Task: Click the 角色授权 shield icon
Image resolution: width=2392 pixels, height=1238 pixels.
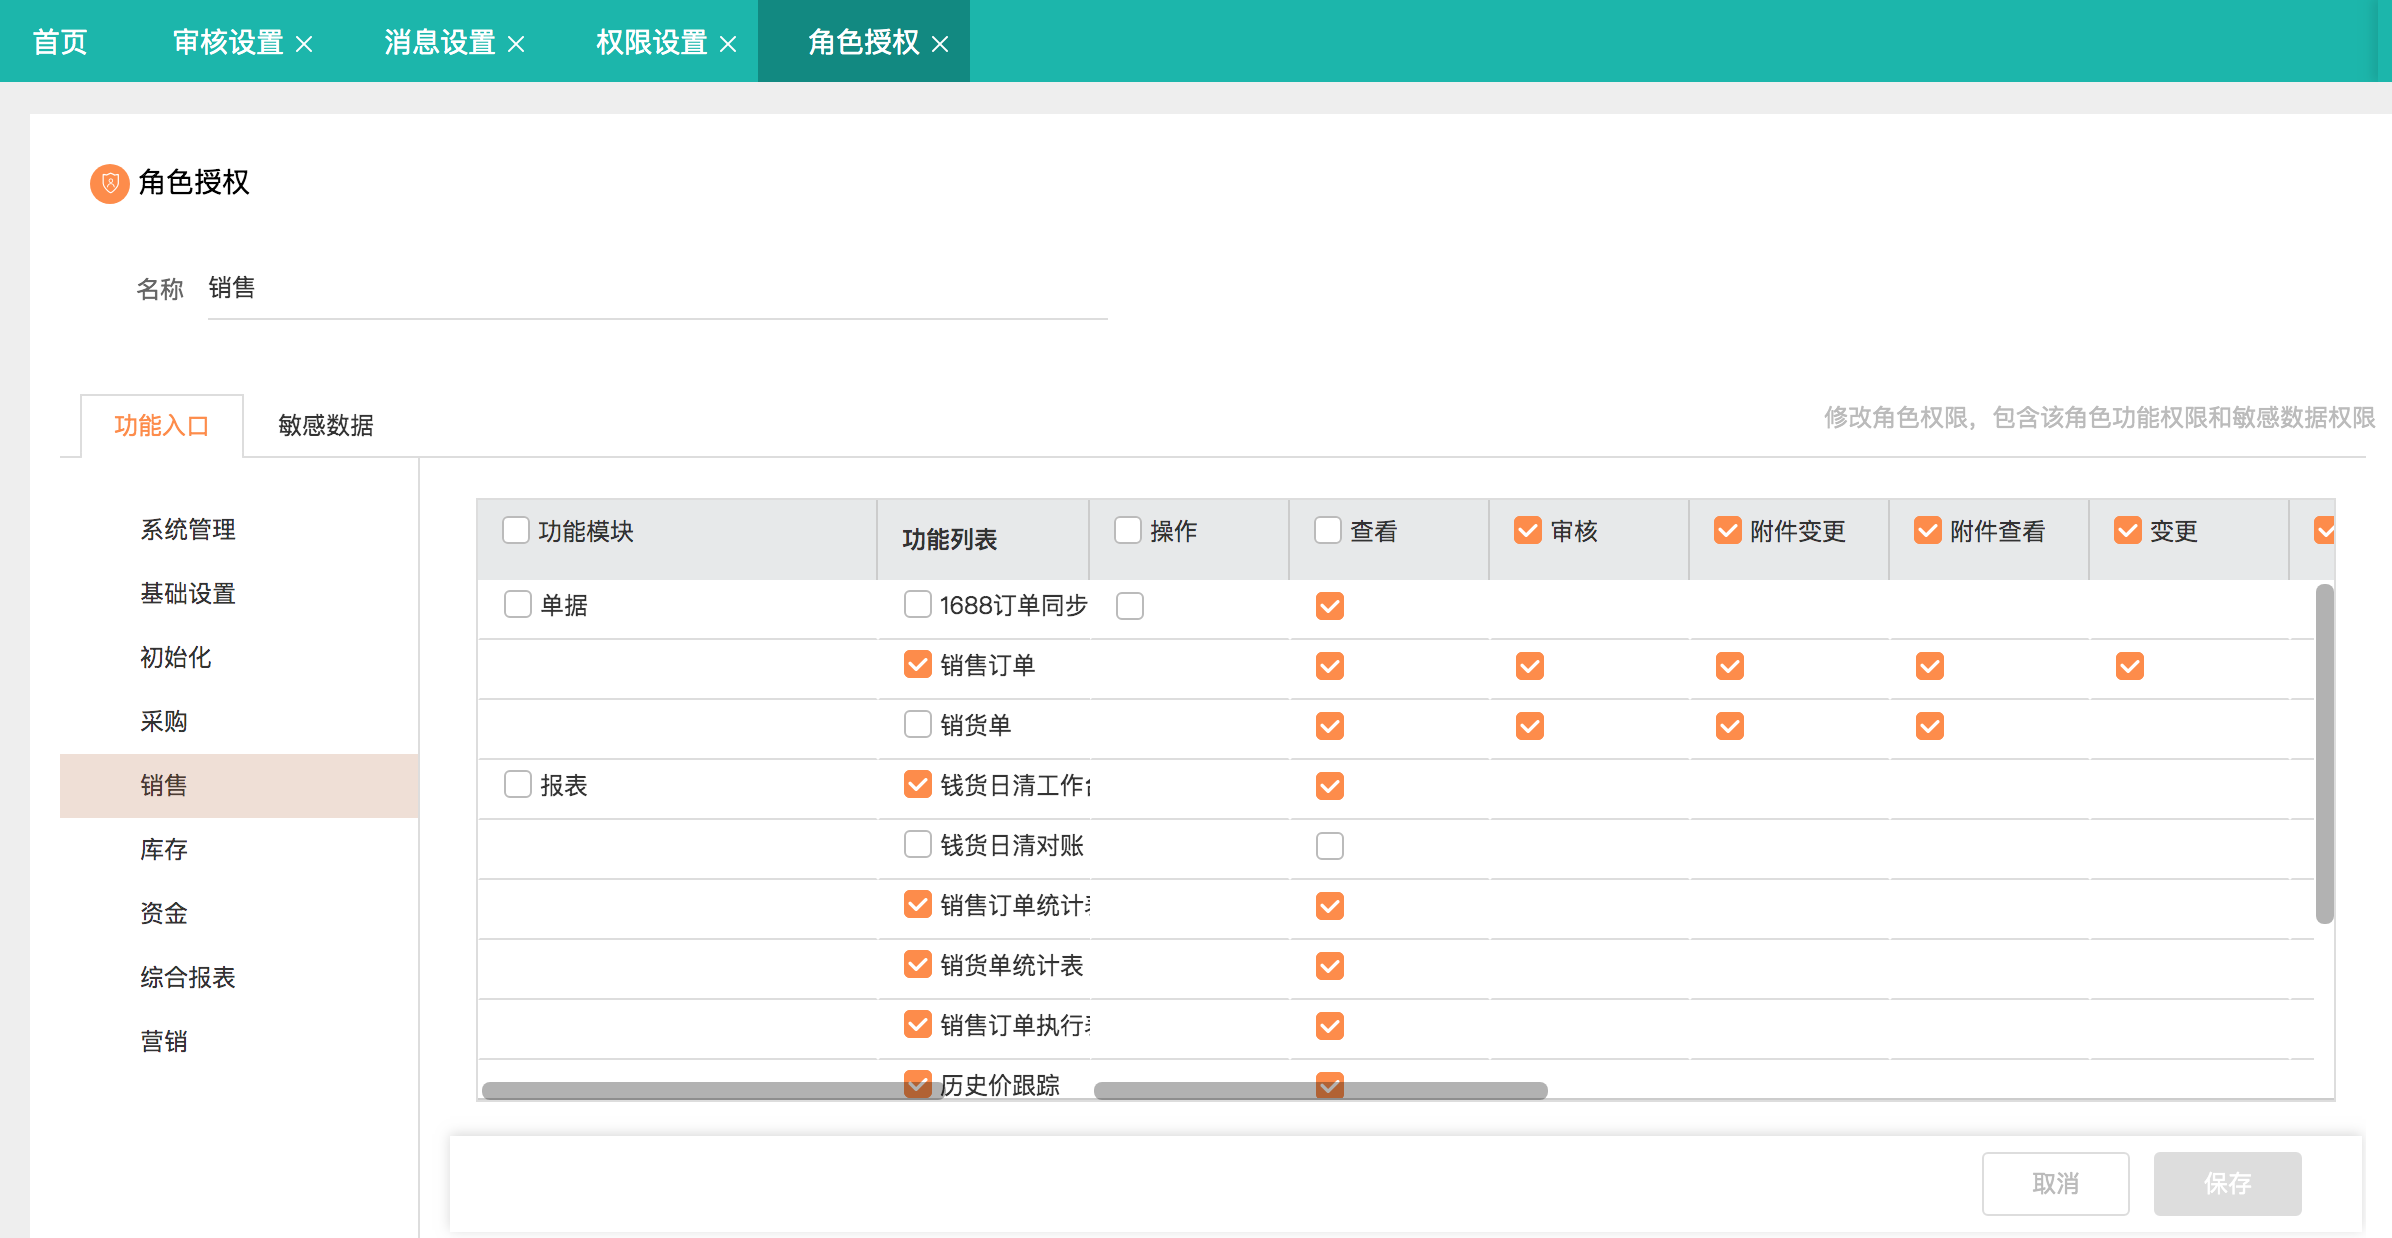Action: (106, 180)
